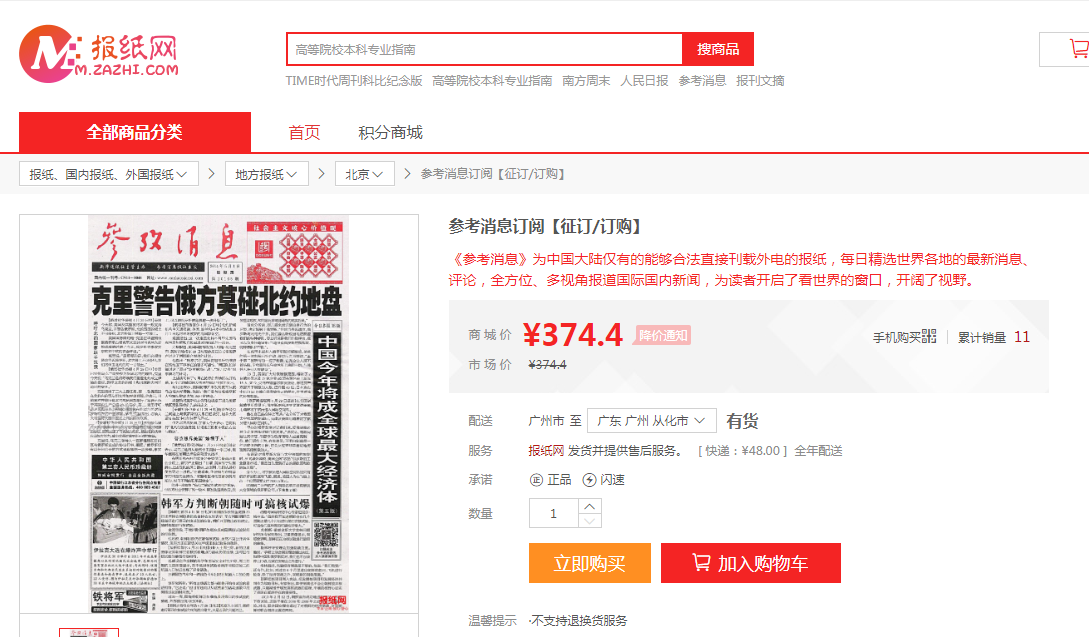Focus the product search input field
Screen dimensions: 1089x637
pyautogui.click(x=484, y=49)
